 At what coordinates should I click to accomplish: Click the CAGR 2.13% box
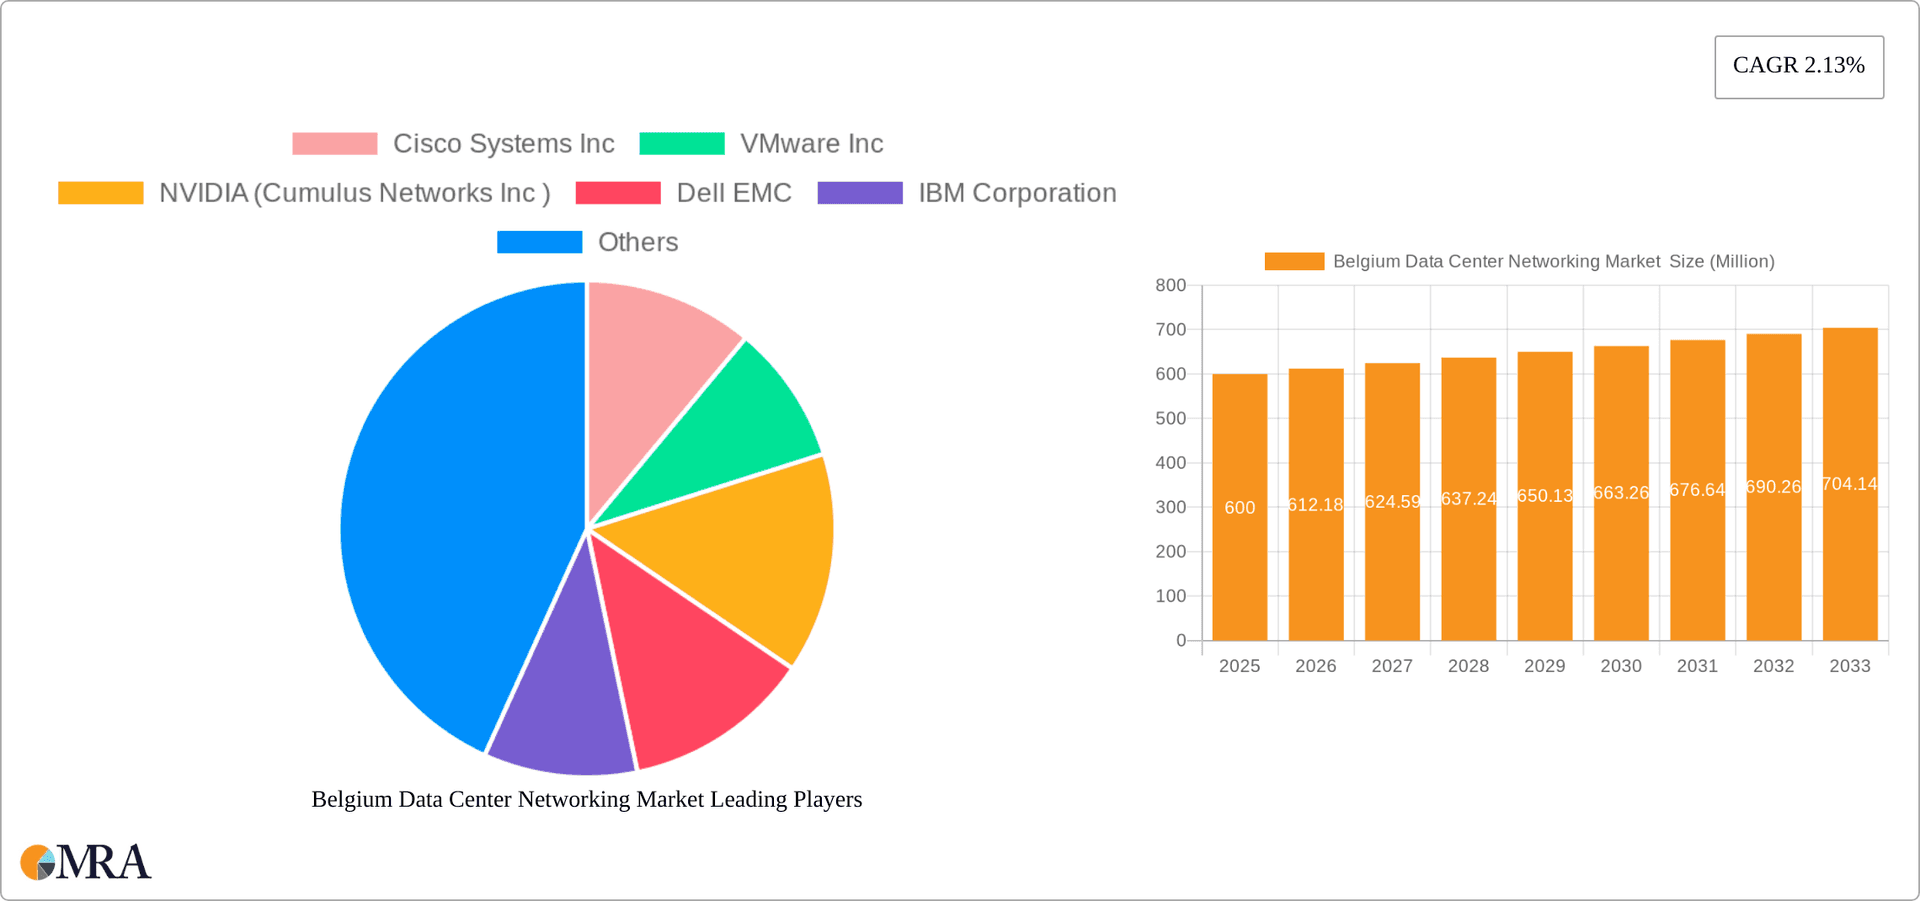(1799, 66)
